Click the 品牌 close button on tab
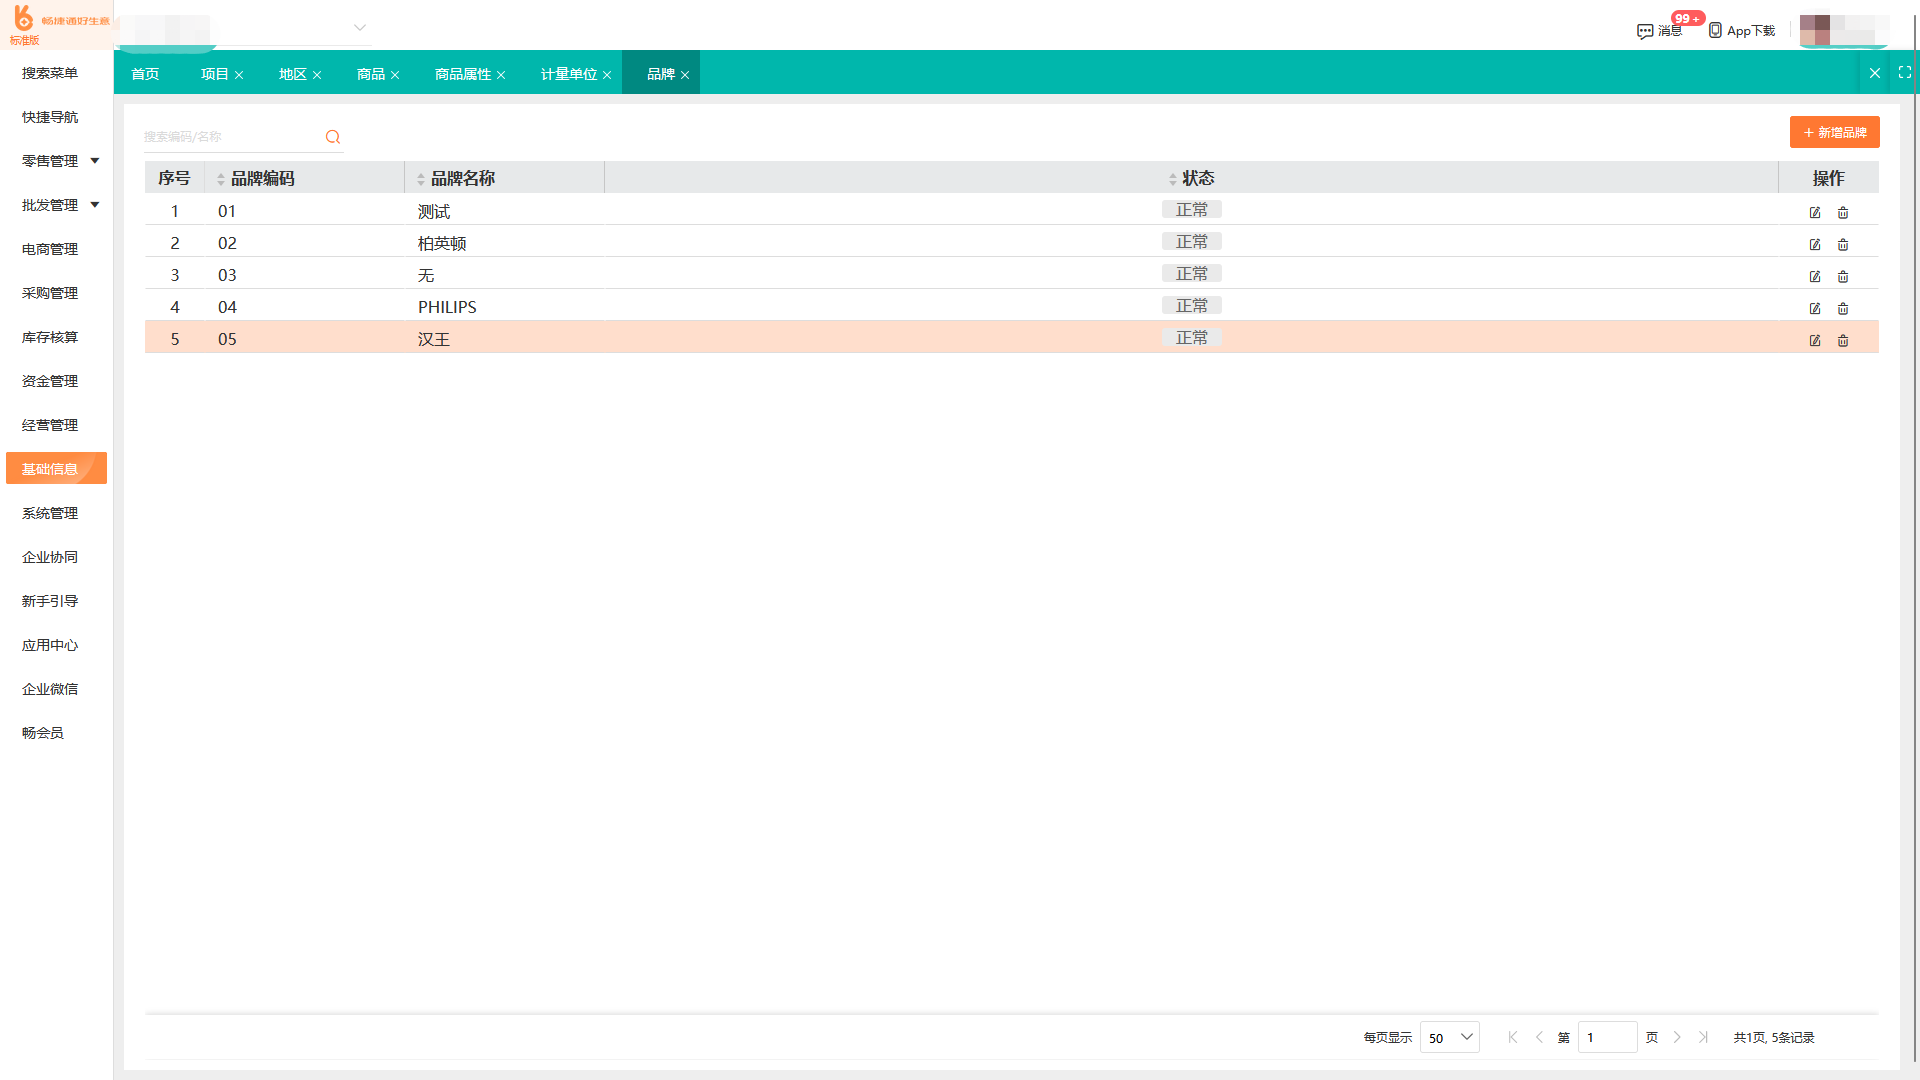Screen dimensions: 1920x1080 686,74
